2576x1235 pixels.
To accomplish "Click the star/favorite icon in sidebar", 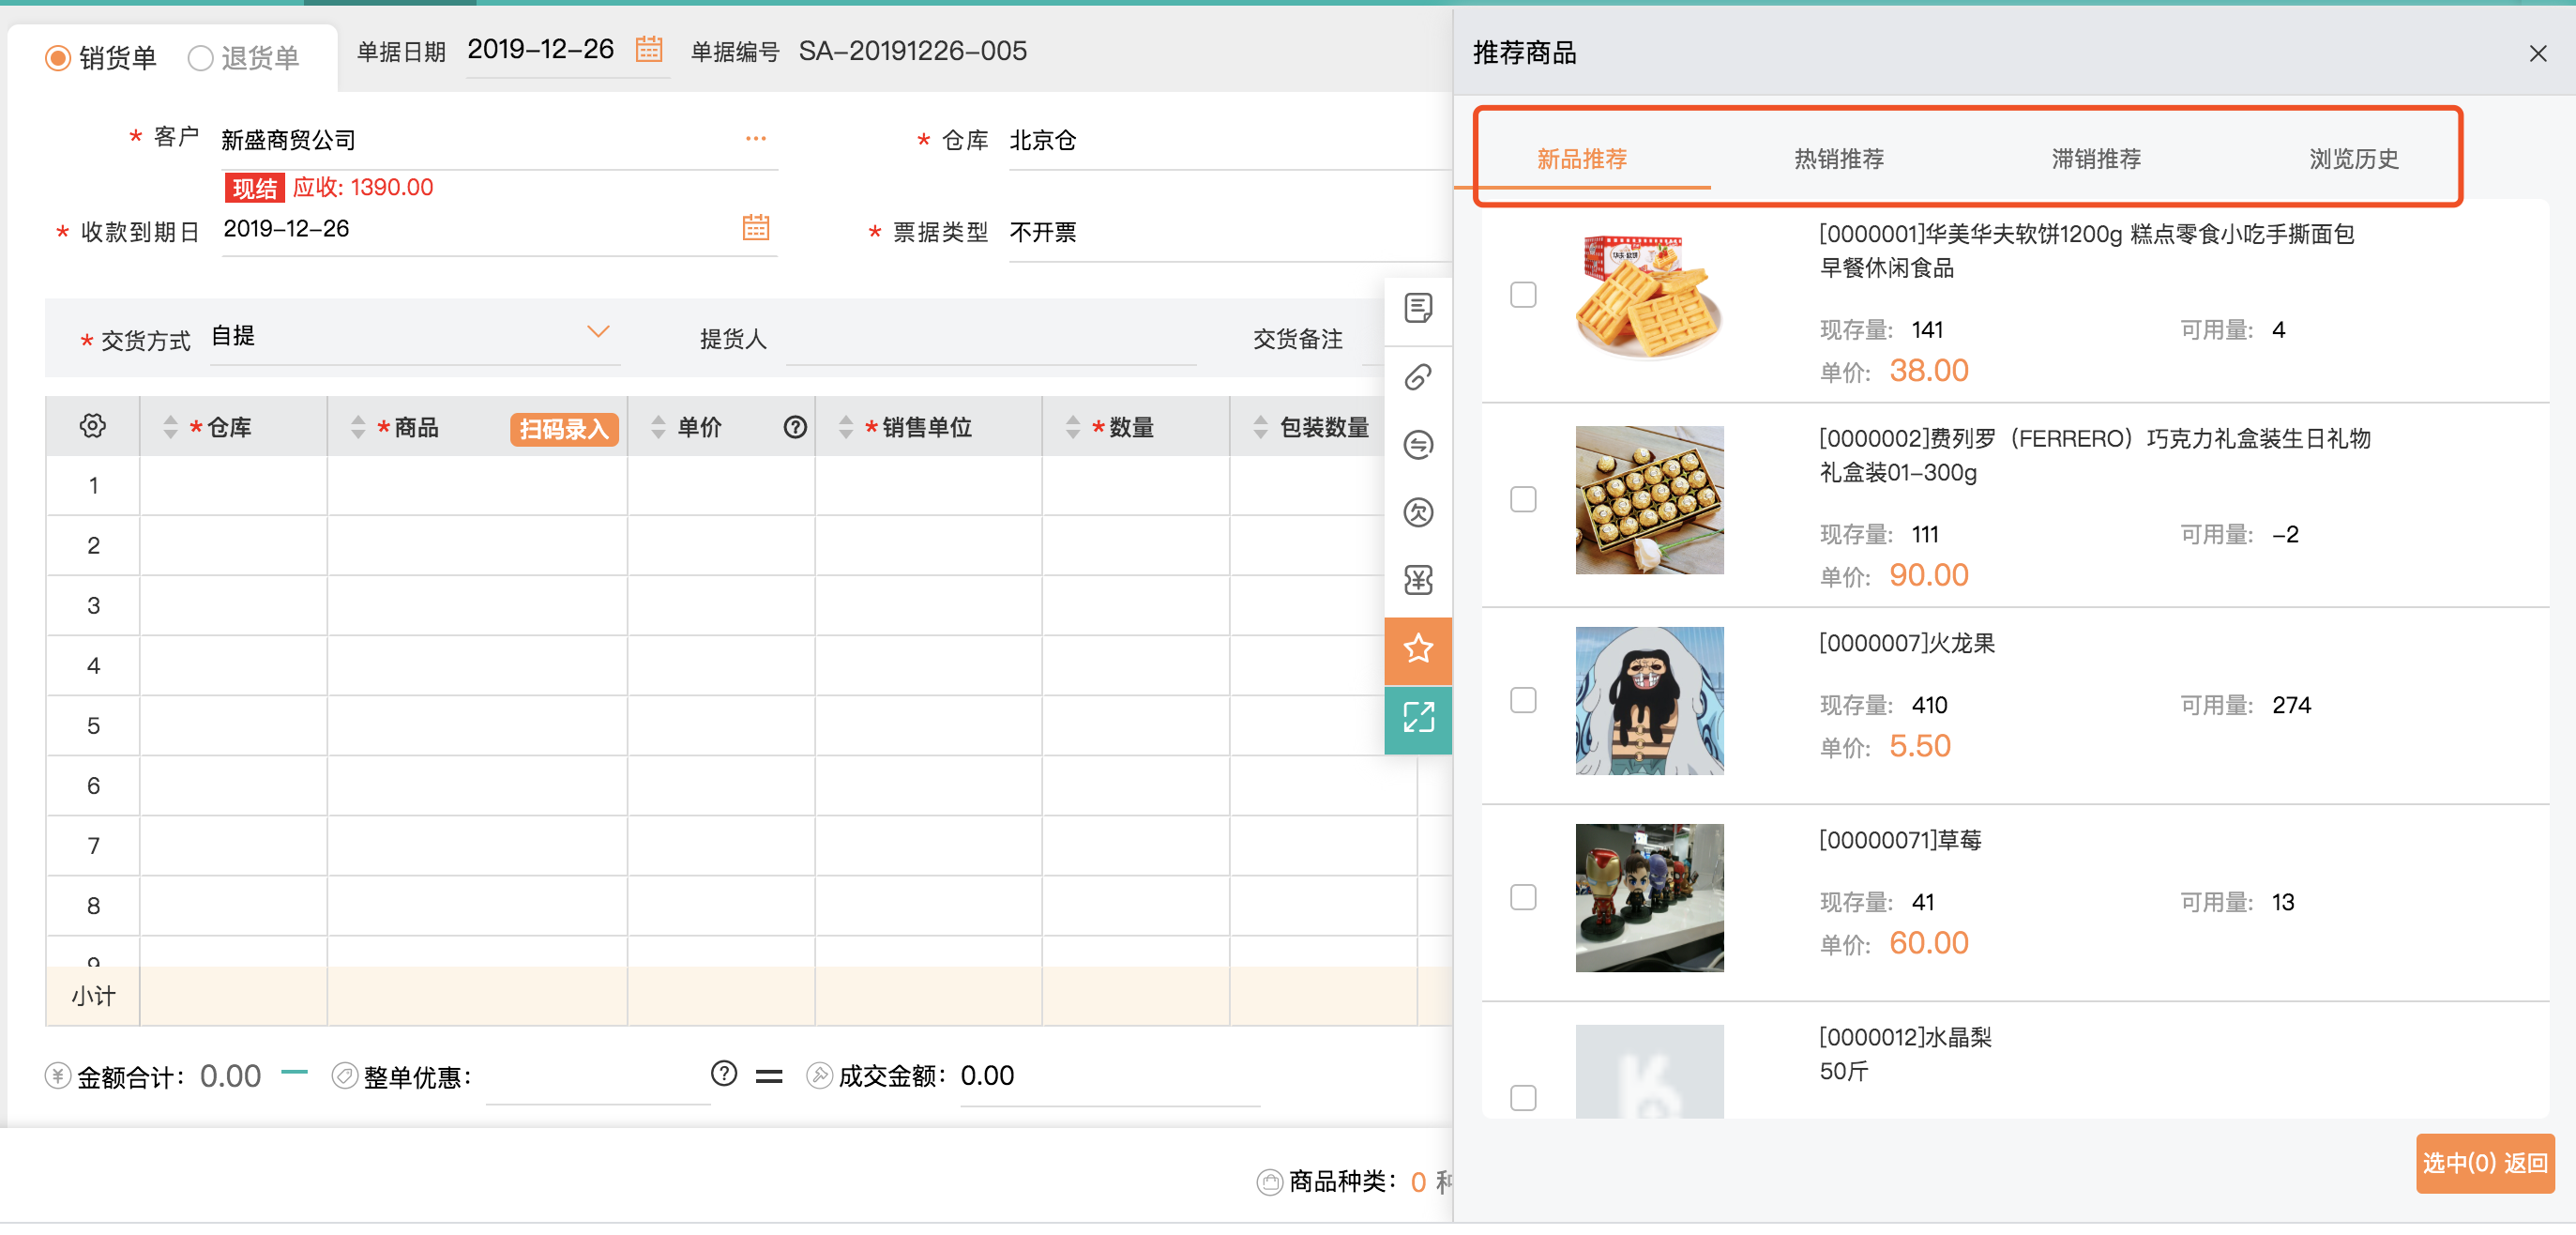I will 1417,649.
